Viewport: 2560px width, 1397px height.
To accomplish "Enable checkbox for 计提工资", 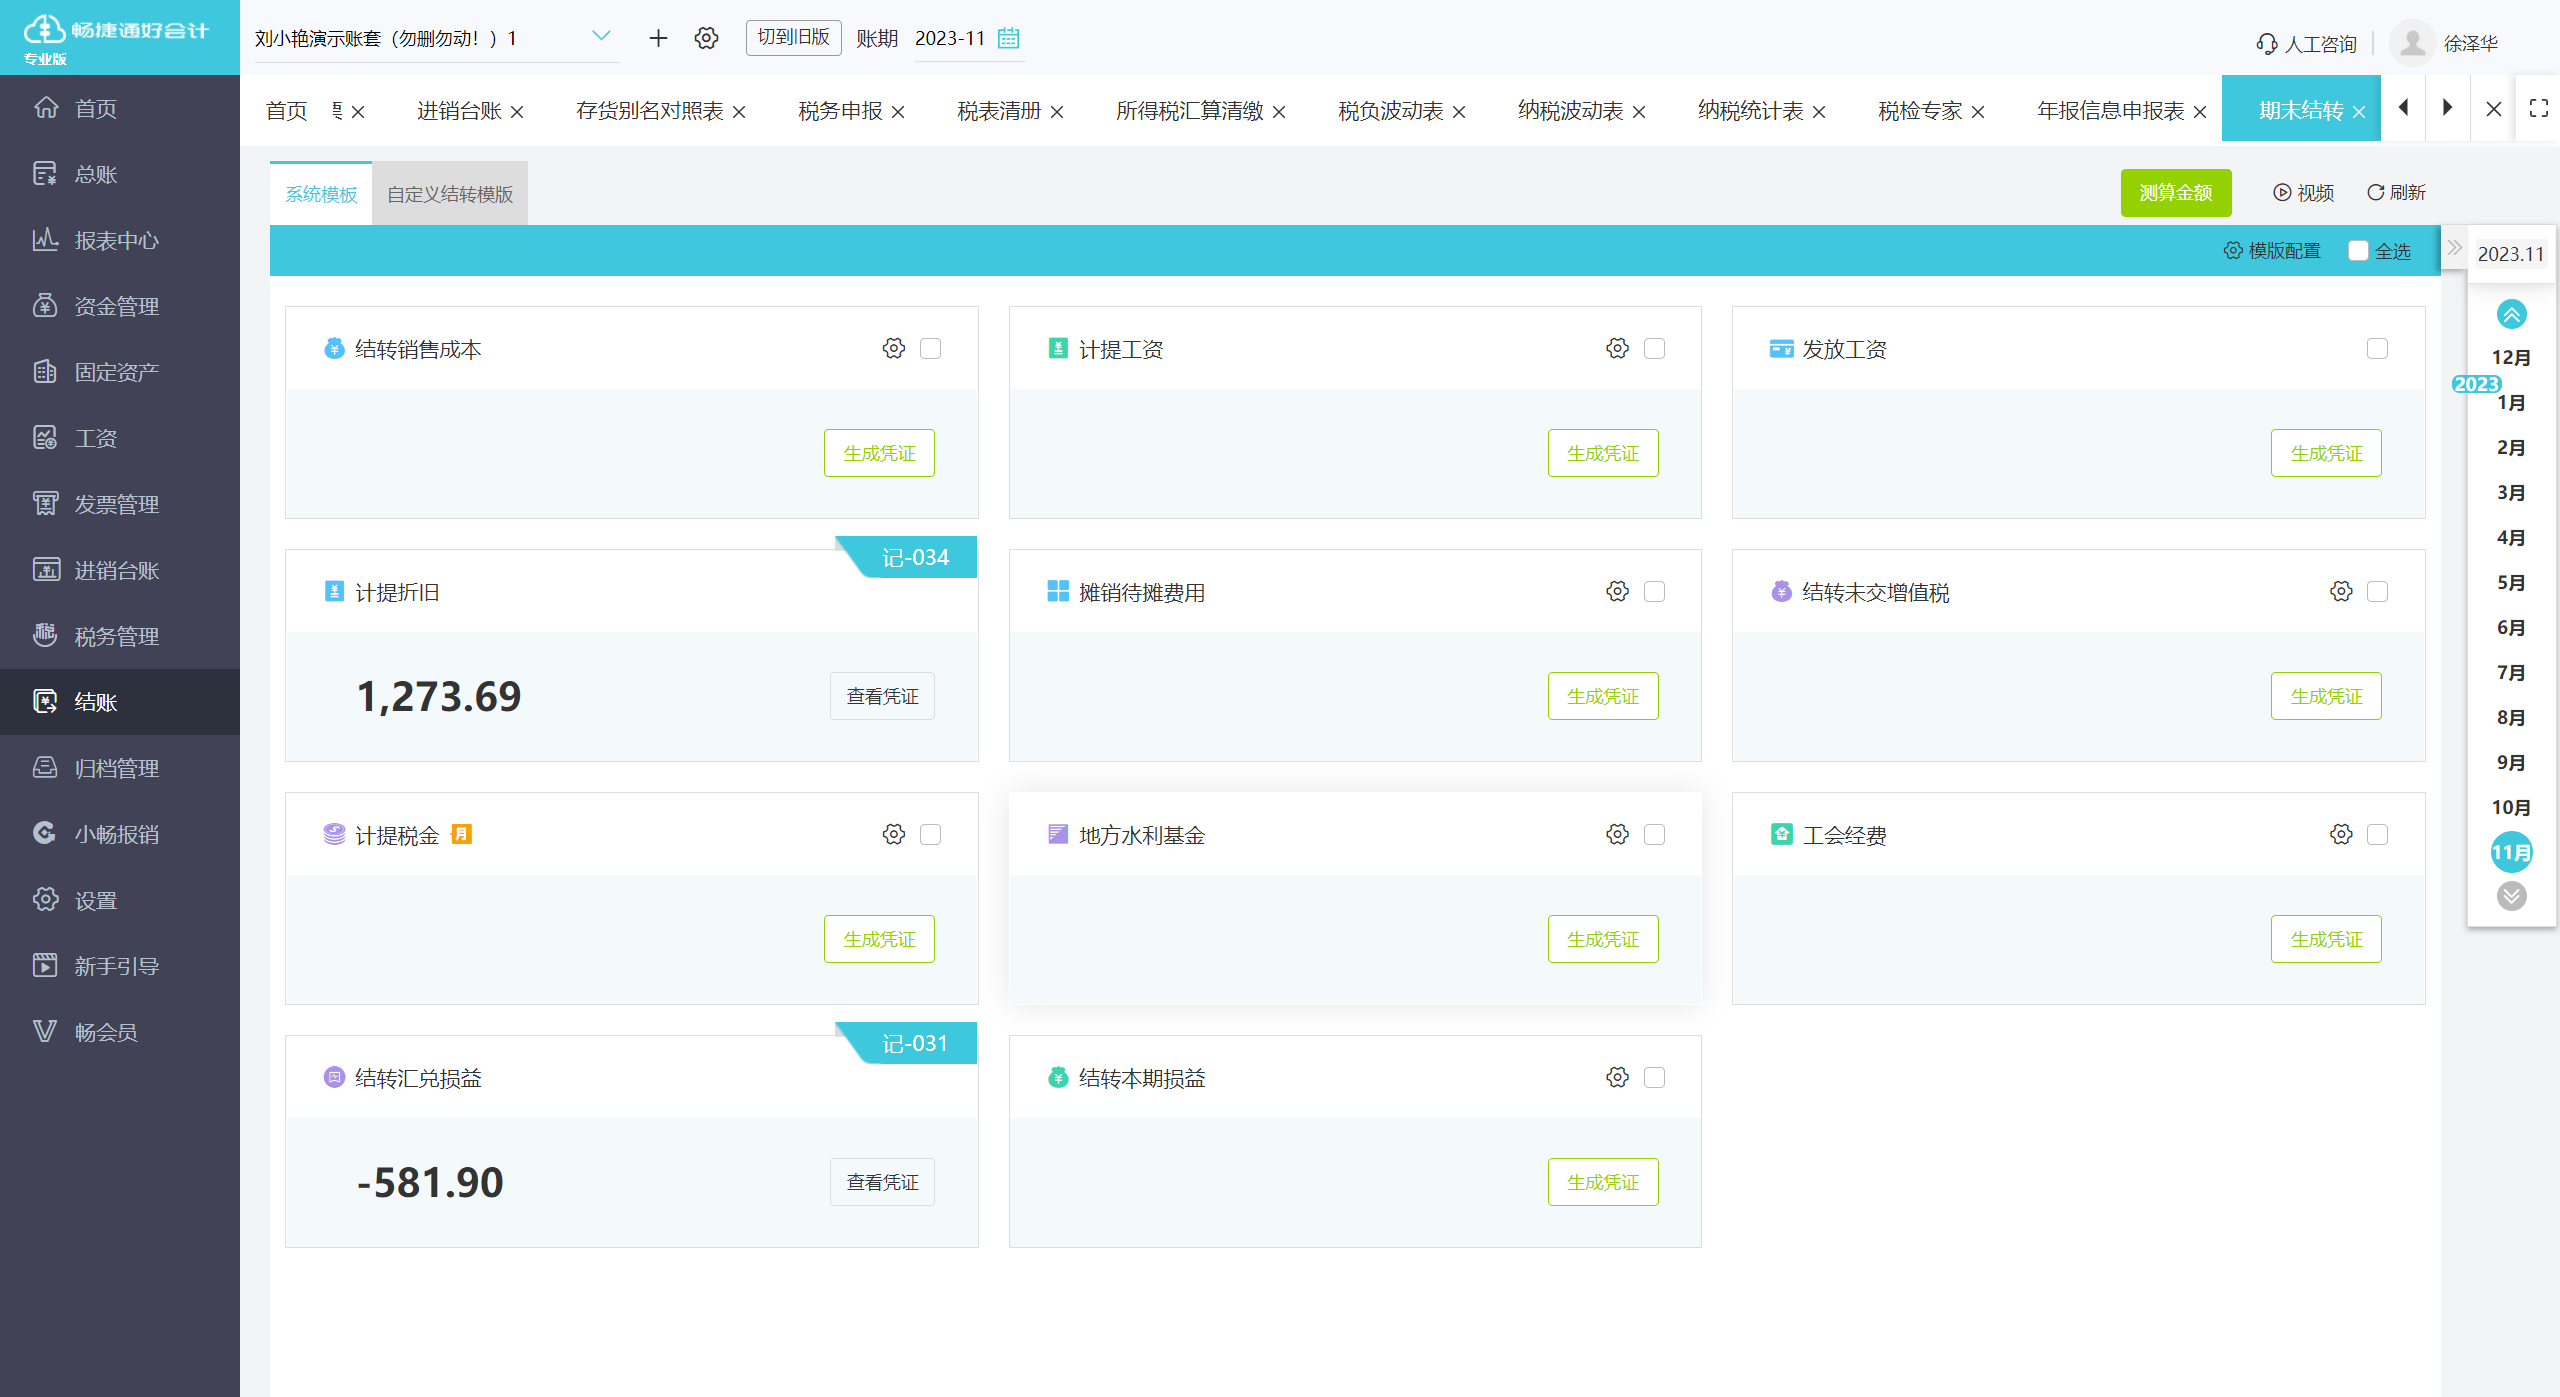I will (x=1650, y=348).
